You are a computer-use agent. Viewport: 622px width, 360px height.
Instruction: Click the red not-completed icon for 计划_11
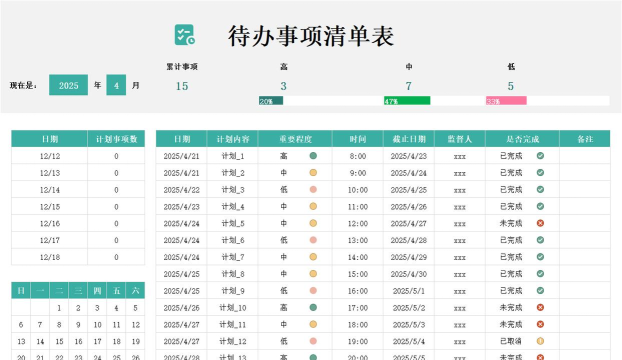pos(540,324)
